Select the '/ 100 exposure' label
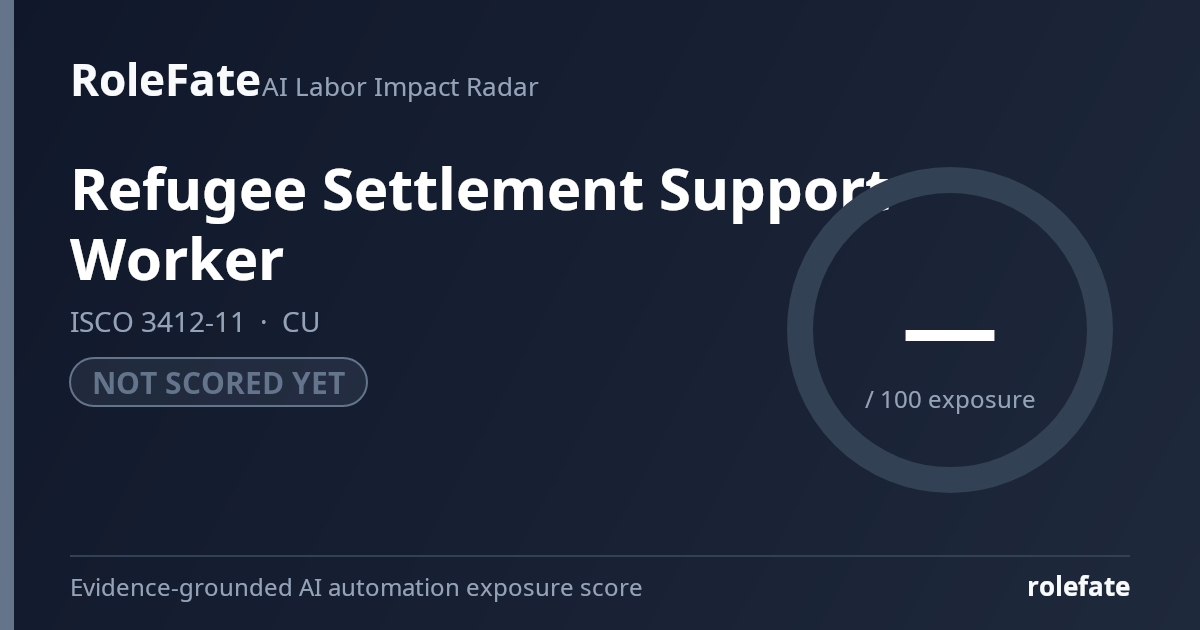 [x=950, y=400]
